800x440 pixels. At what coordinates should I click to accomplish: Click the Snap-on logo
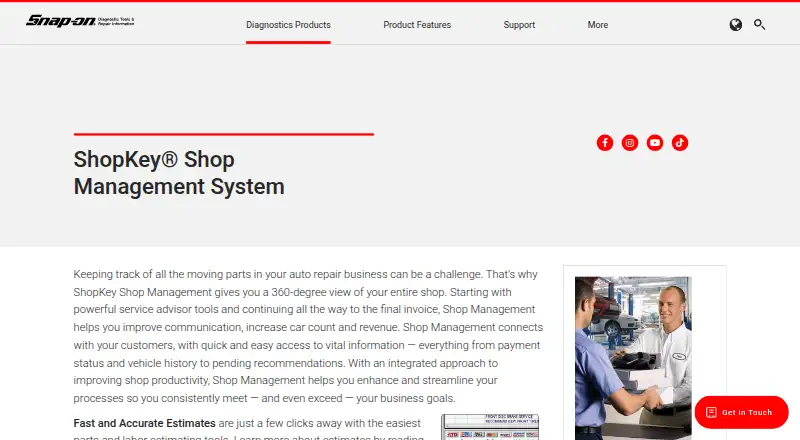coord(80,21)
